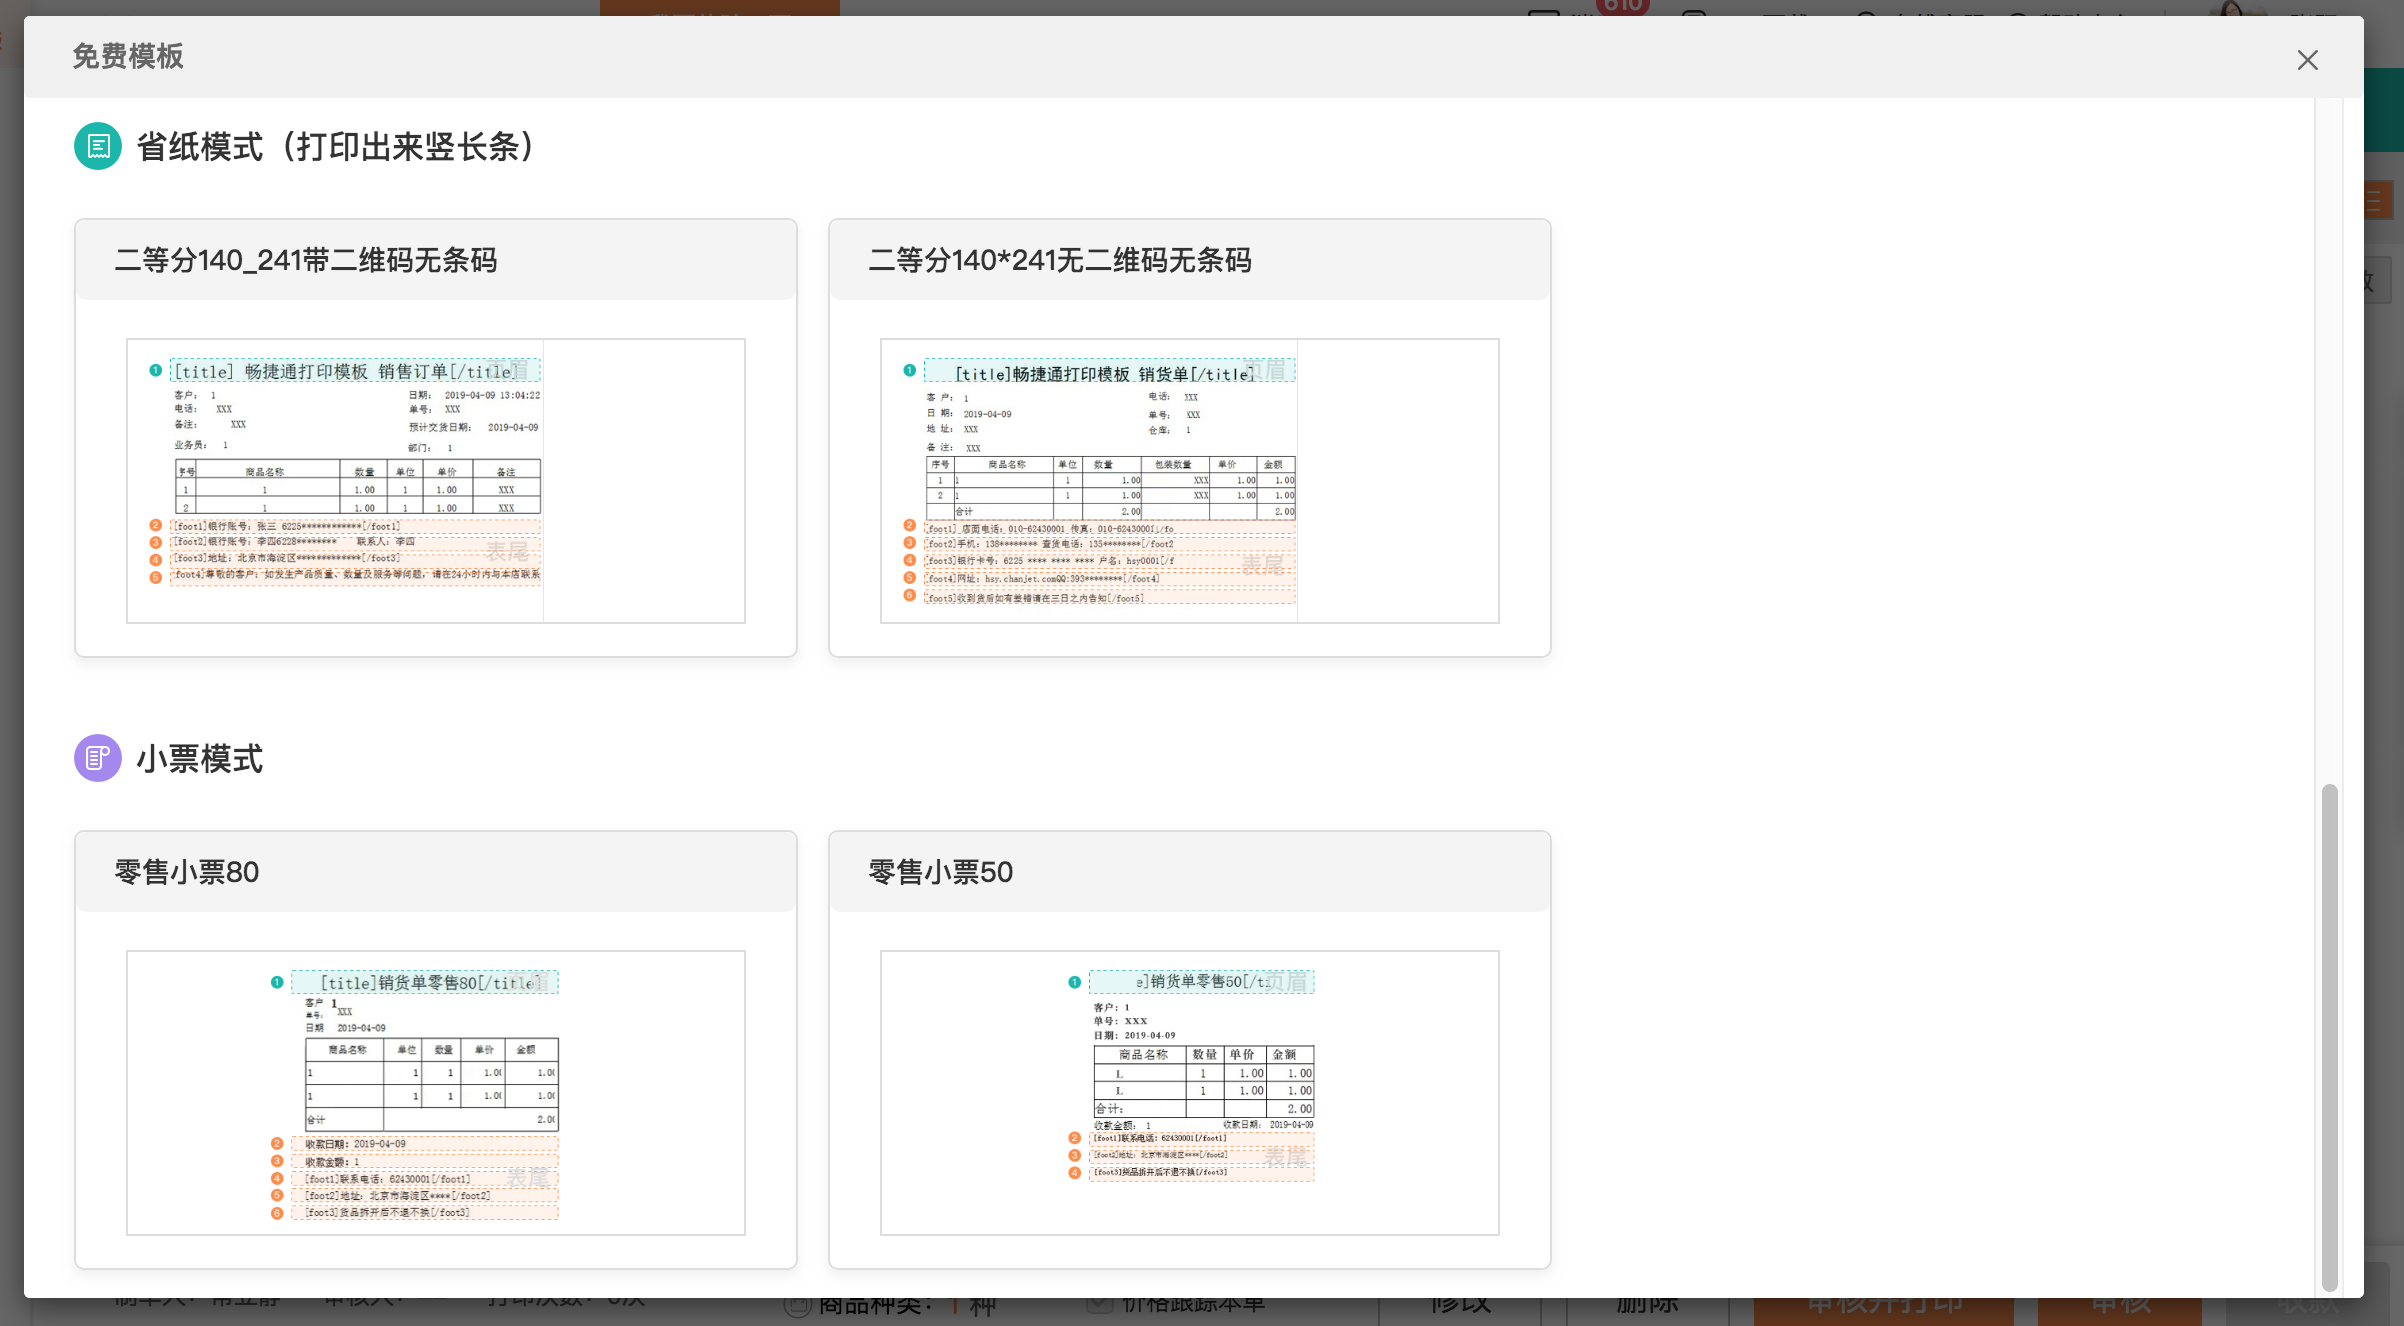This screenshot has height=1326, width=2404.
Task: Click the 小票模式 section icon
Action: click(96, 758)
